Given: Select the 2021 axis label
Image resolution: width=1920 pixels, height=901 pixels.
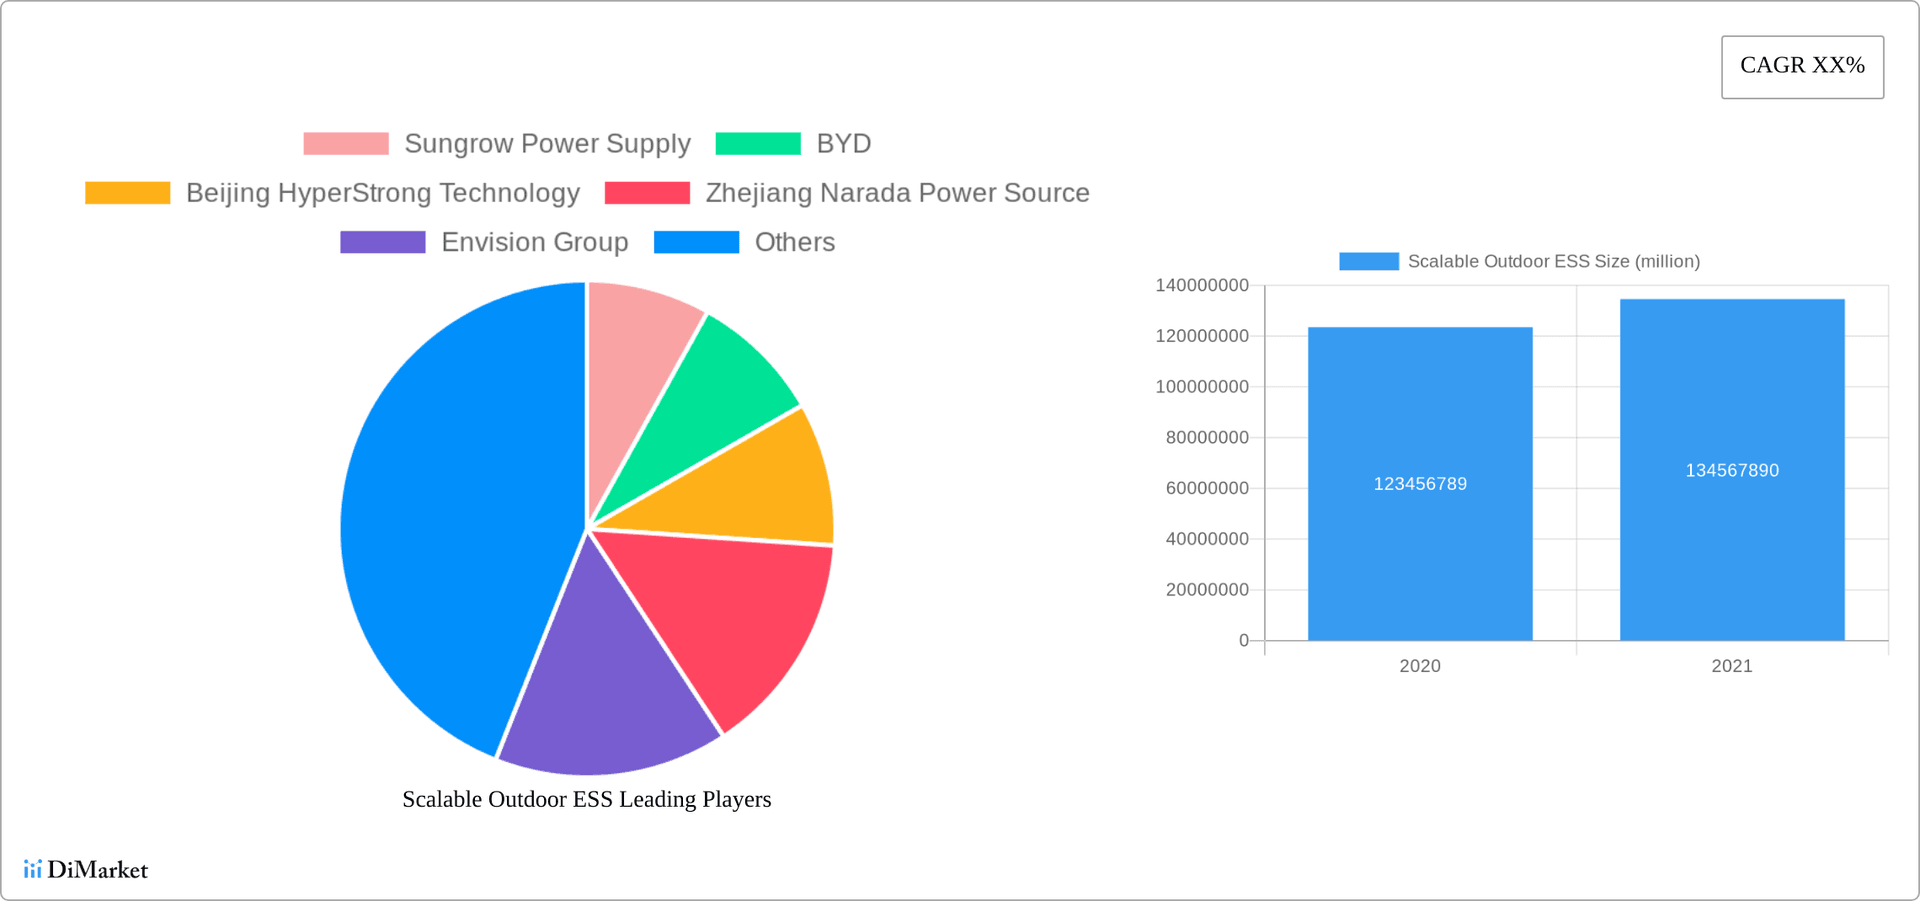Looking at the screenshot, I should 1732,665.
